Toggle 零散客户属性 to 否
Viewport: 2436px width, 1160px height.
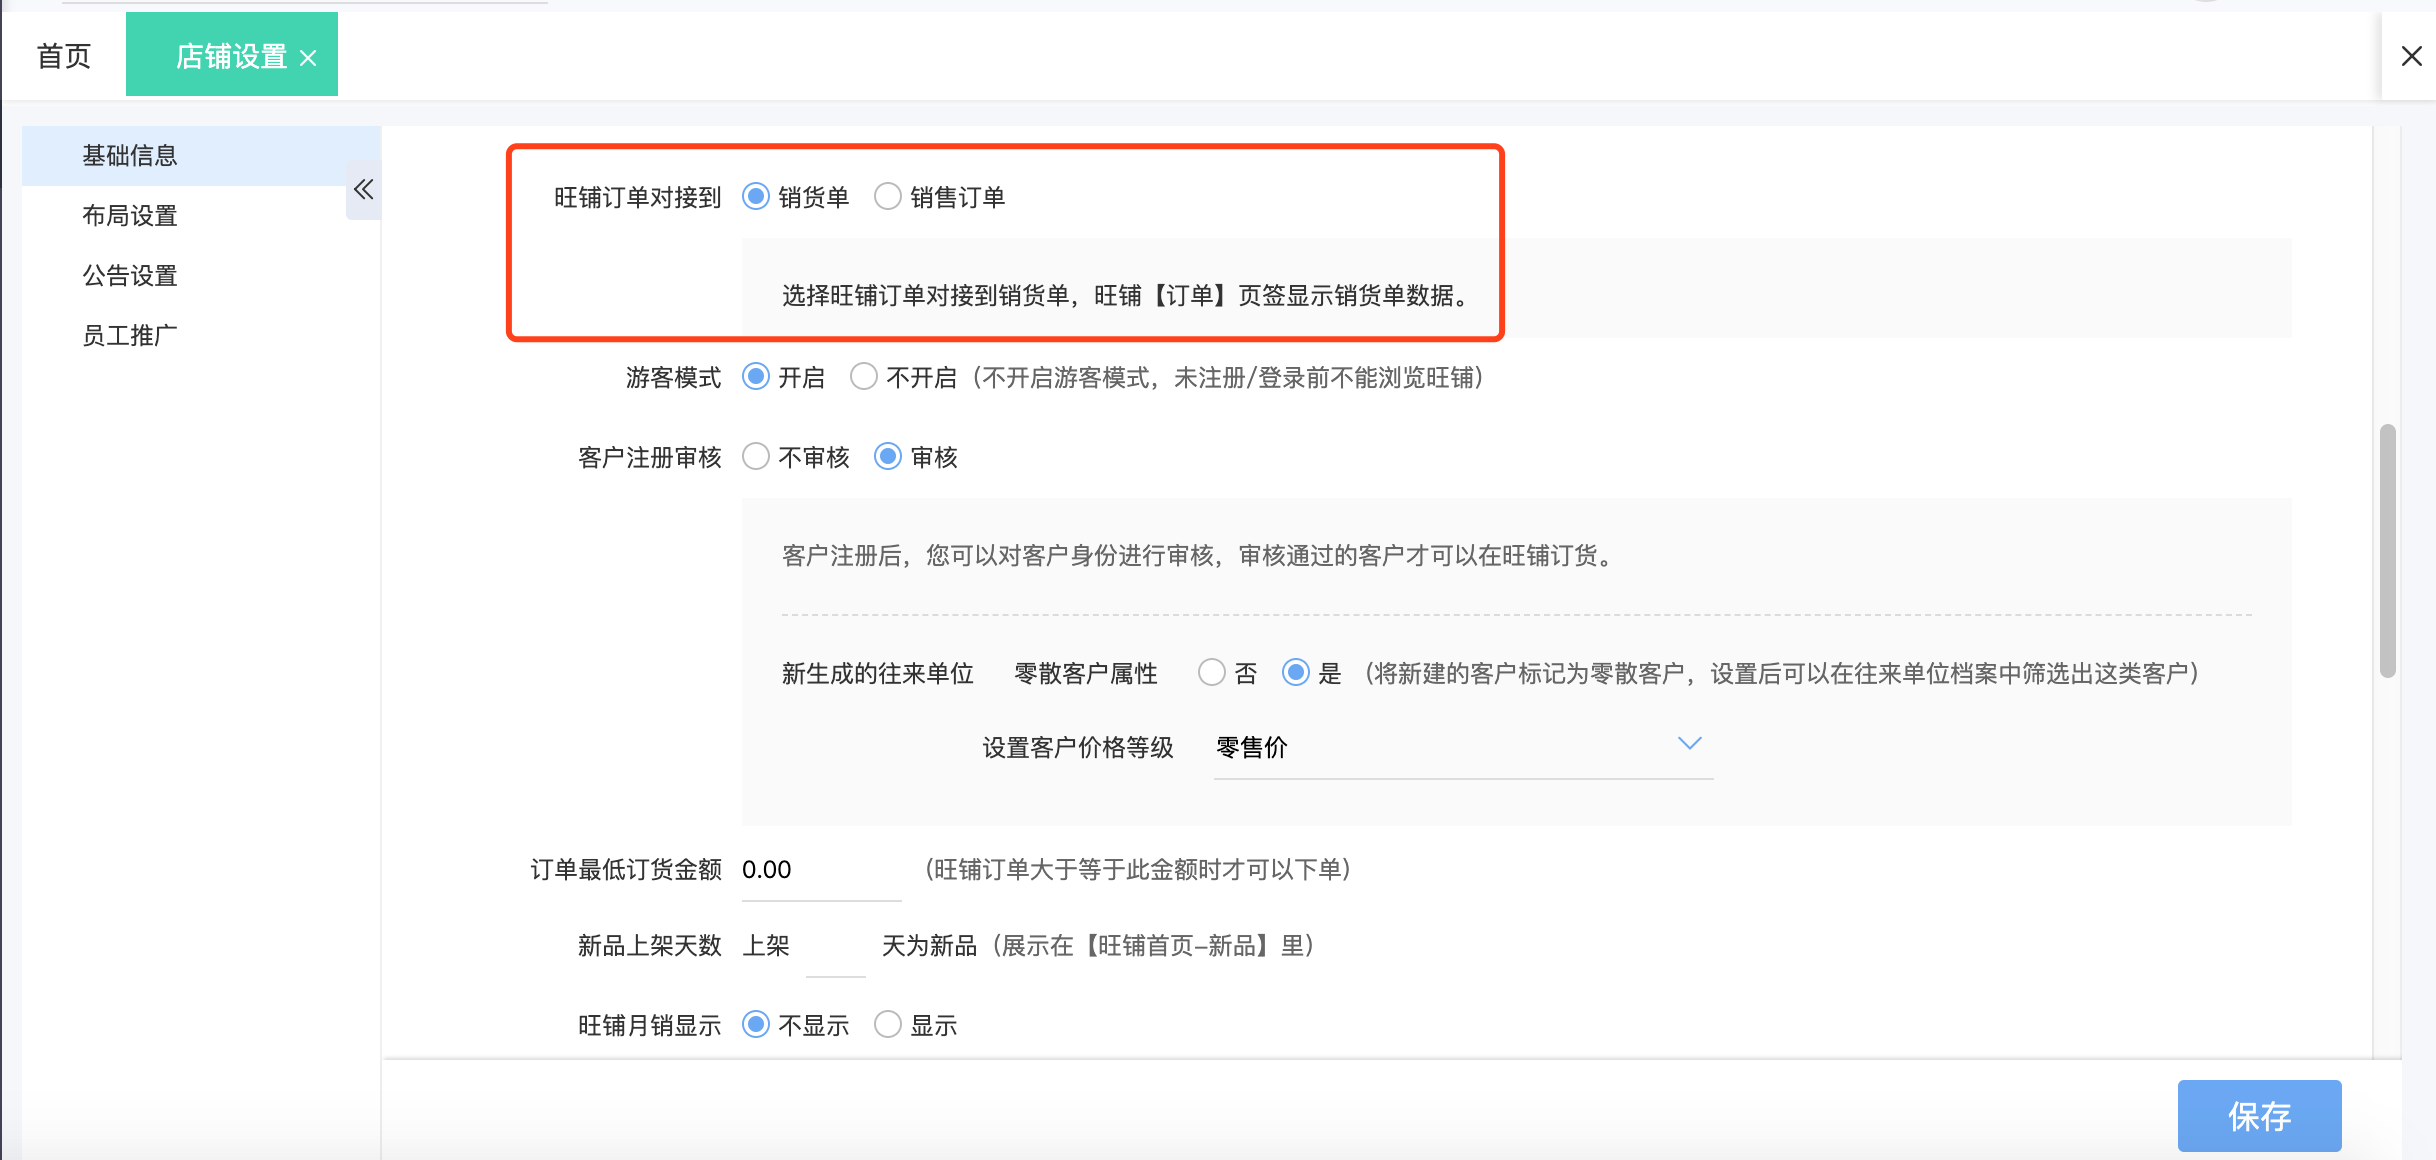point(1210,672)
